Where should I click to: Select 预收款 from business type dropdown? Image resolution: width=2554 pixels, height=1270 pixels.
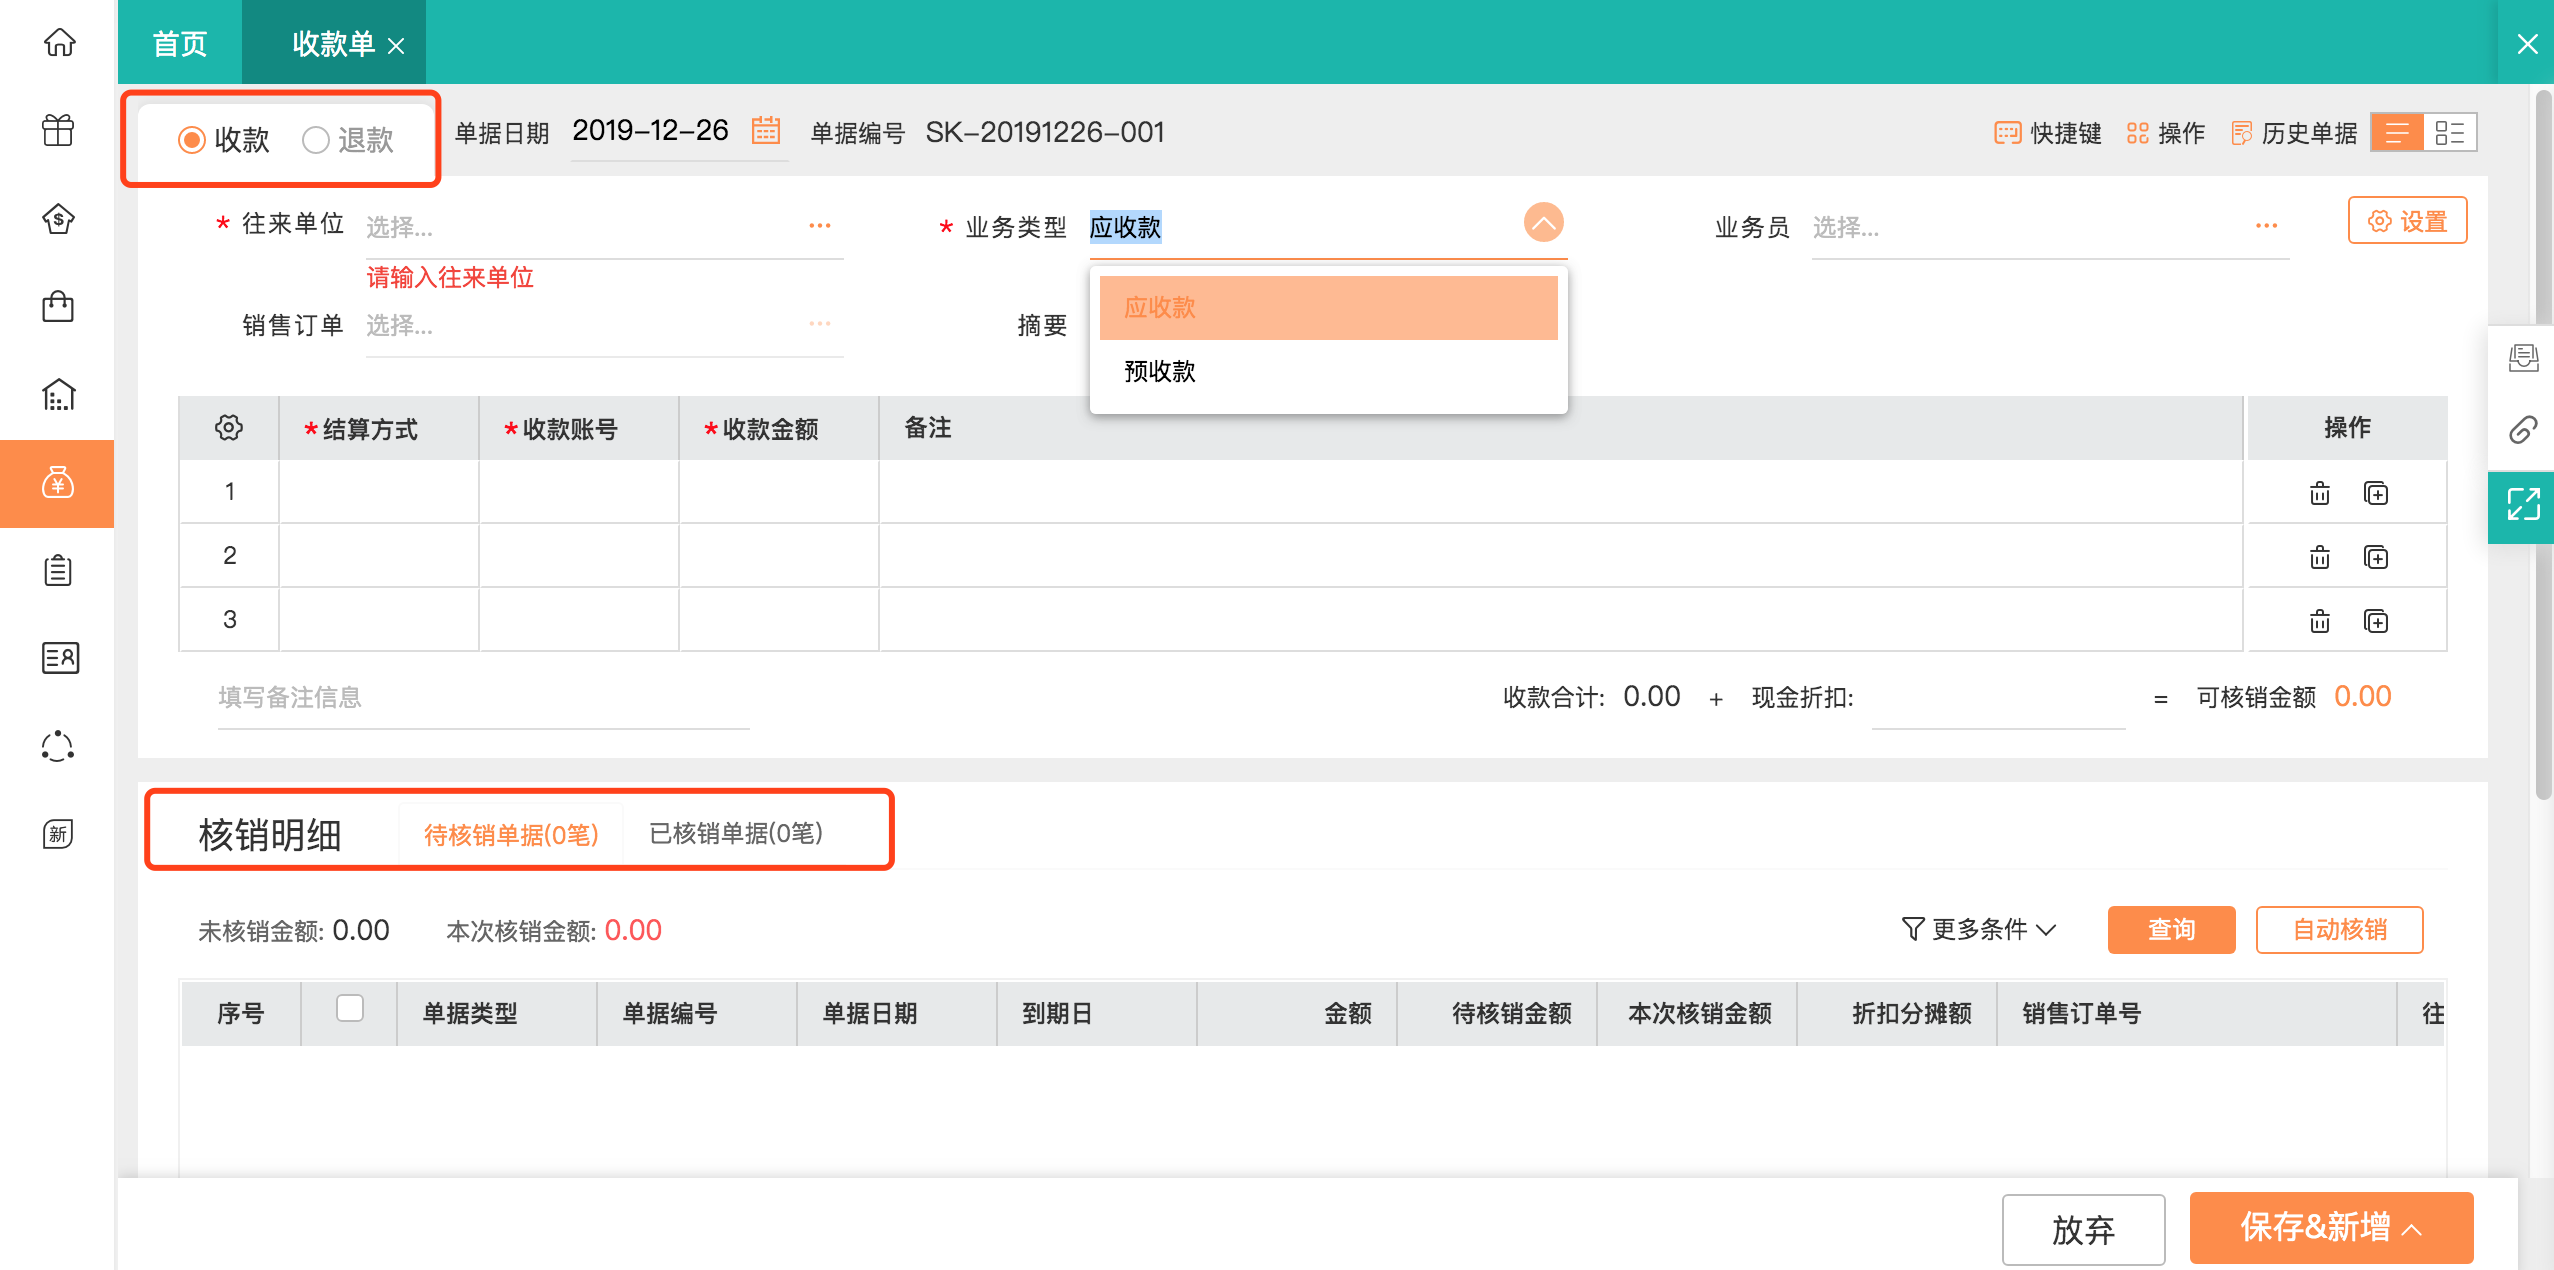click(1161, 373)
